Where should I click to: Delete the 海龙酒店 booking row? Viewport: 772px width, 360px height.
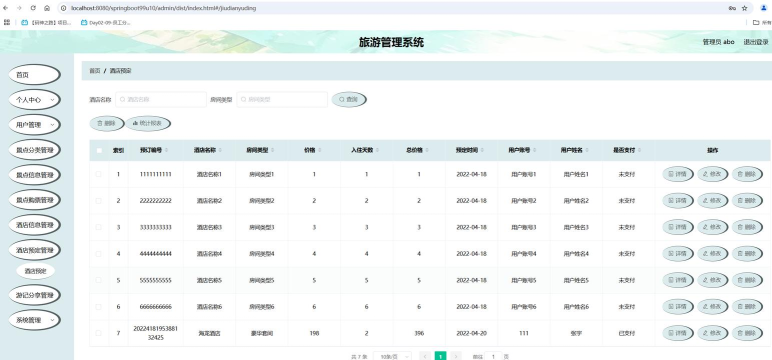747,333
